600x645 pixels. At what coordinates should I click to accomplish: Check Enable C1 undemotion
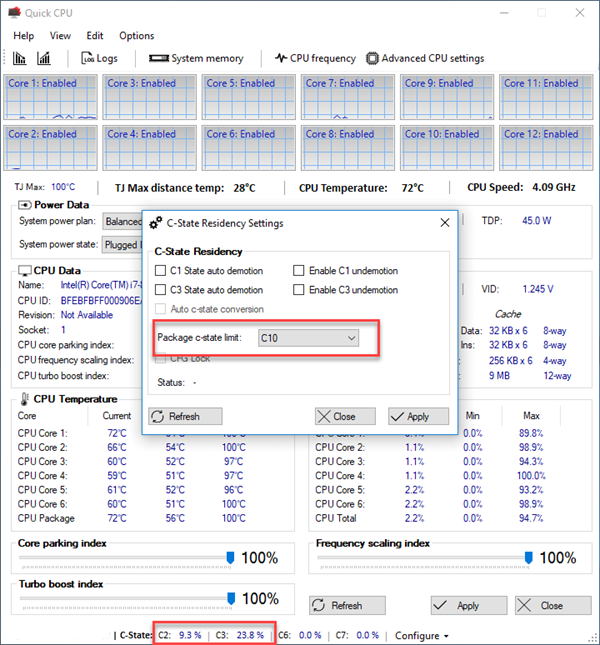(299, 270)
